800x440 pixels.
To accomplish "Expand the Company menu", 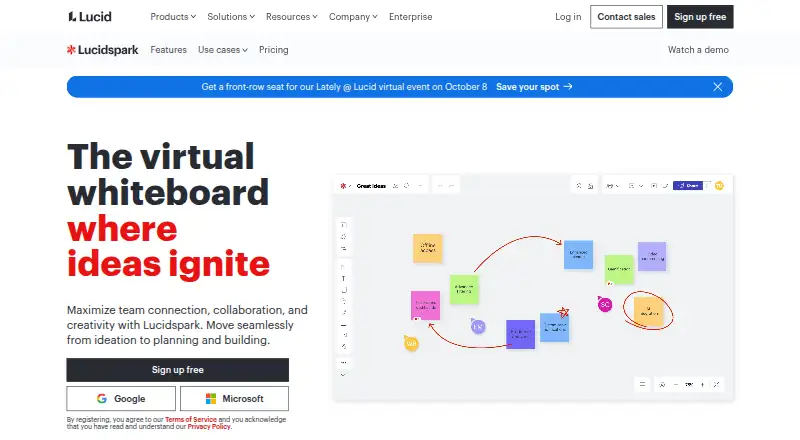I will [x=353, y=17].
